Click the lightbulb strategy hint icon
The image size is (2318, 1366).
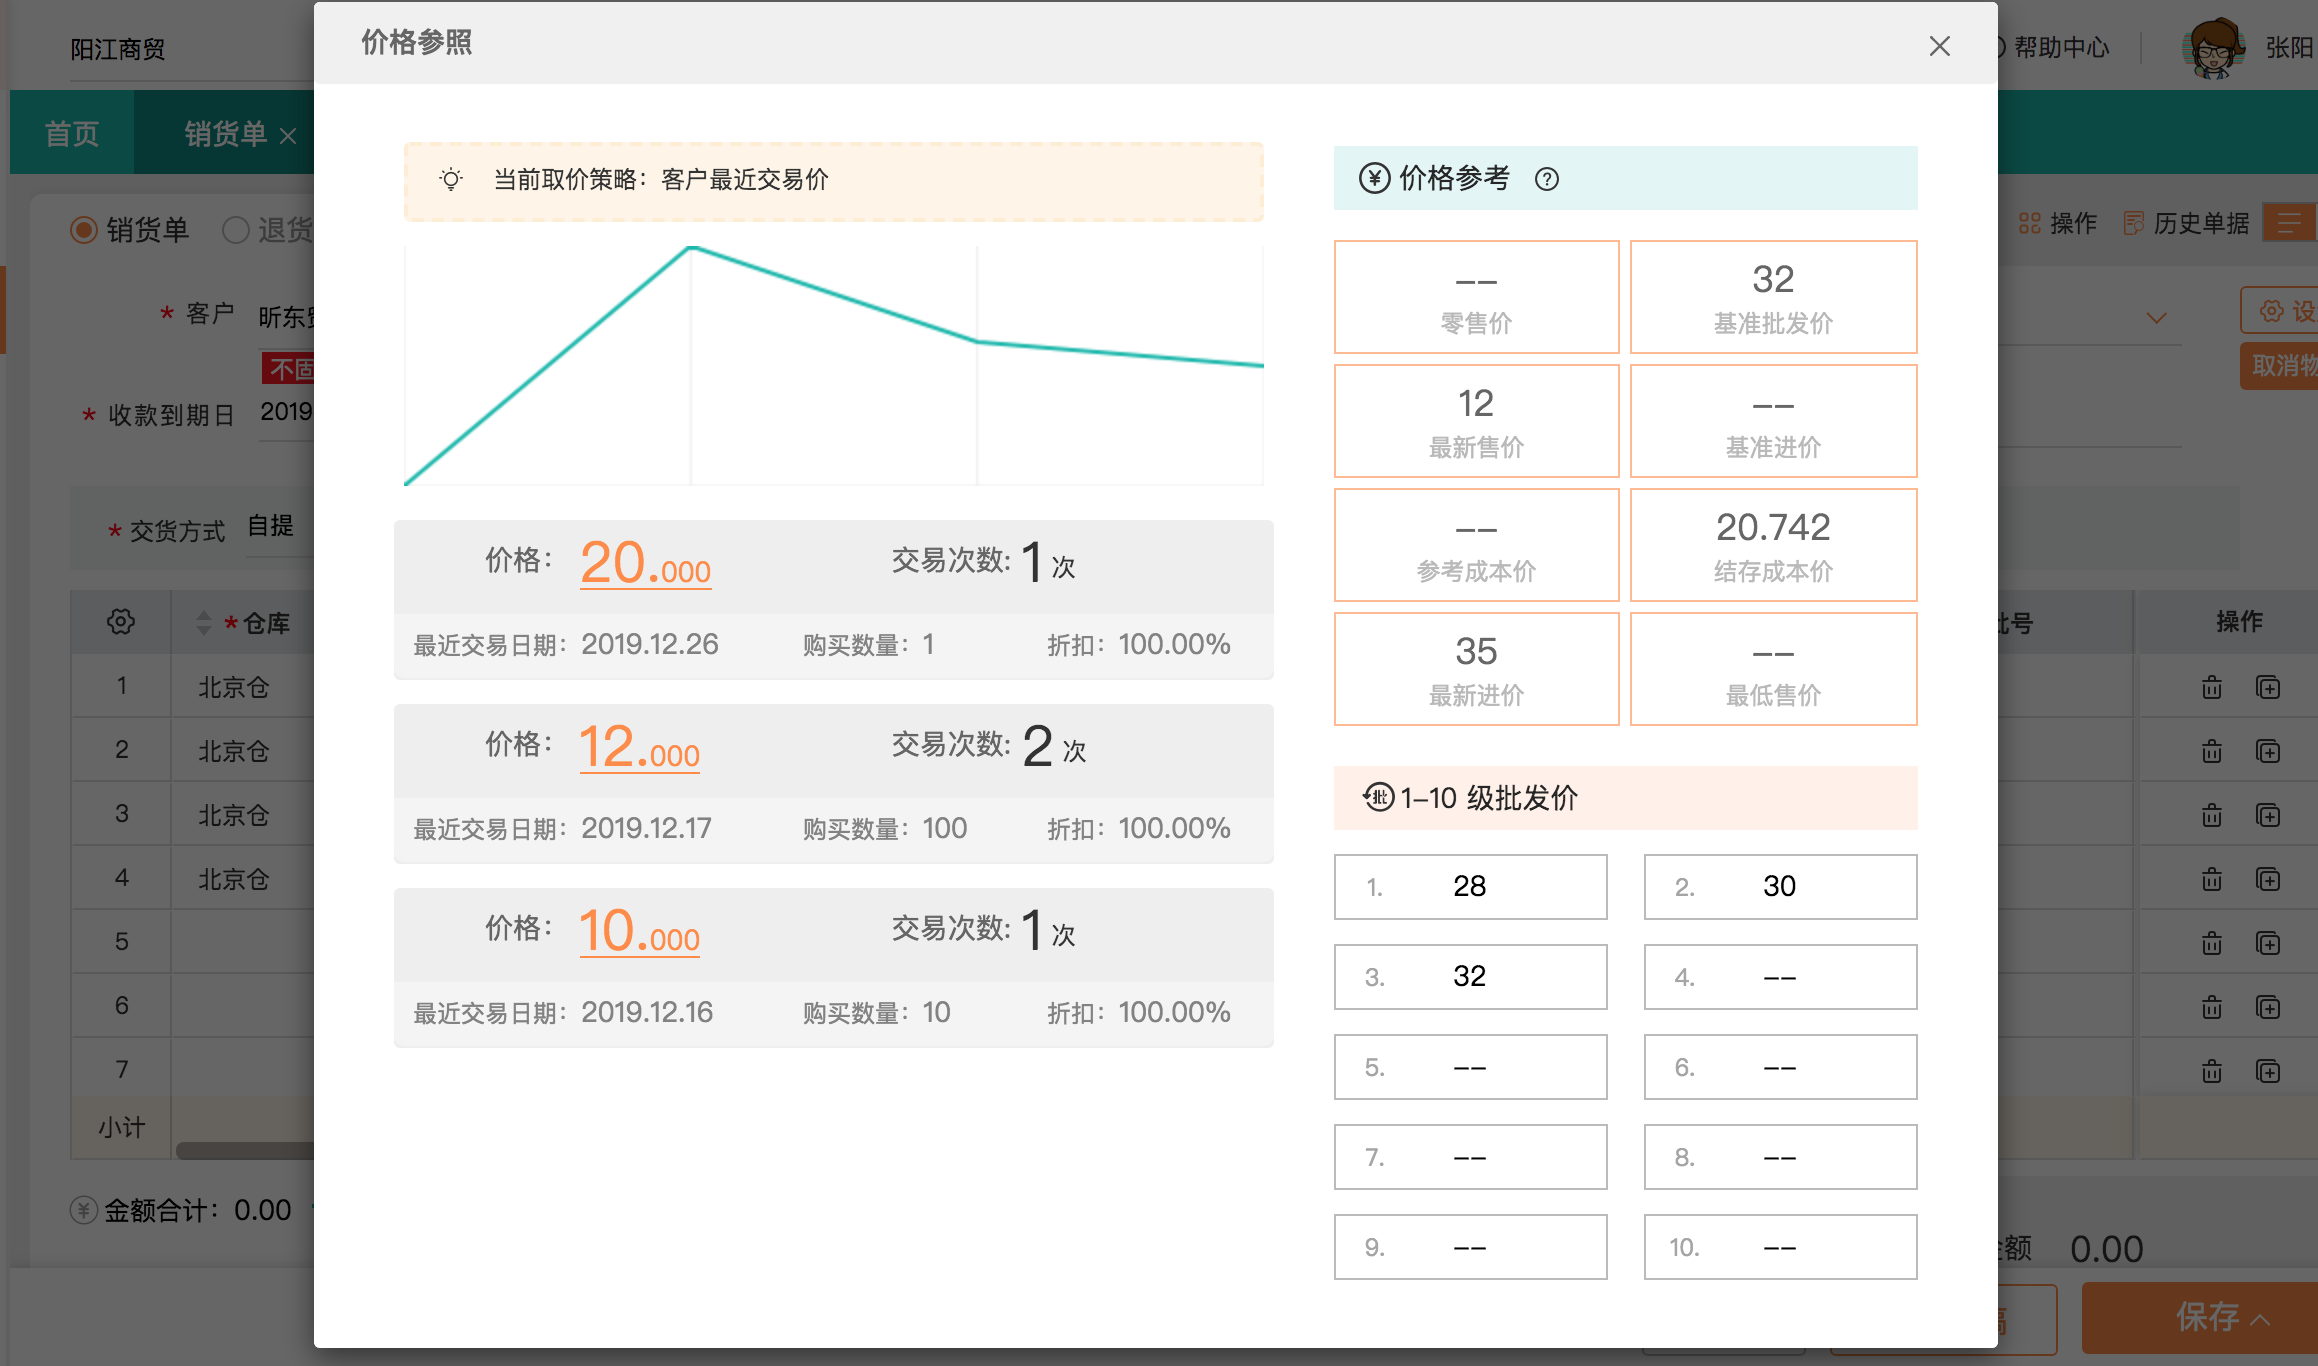445,181
